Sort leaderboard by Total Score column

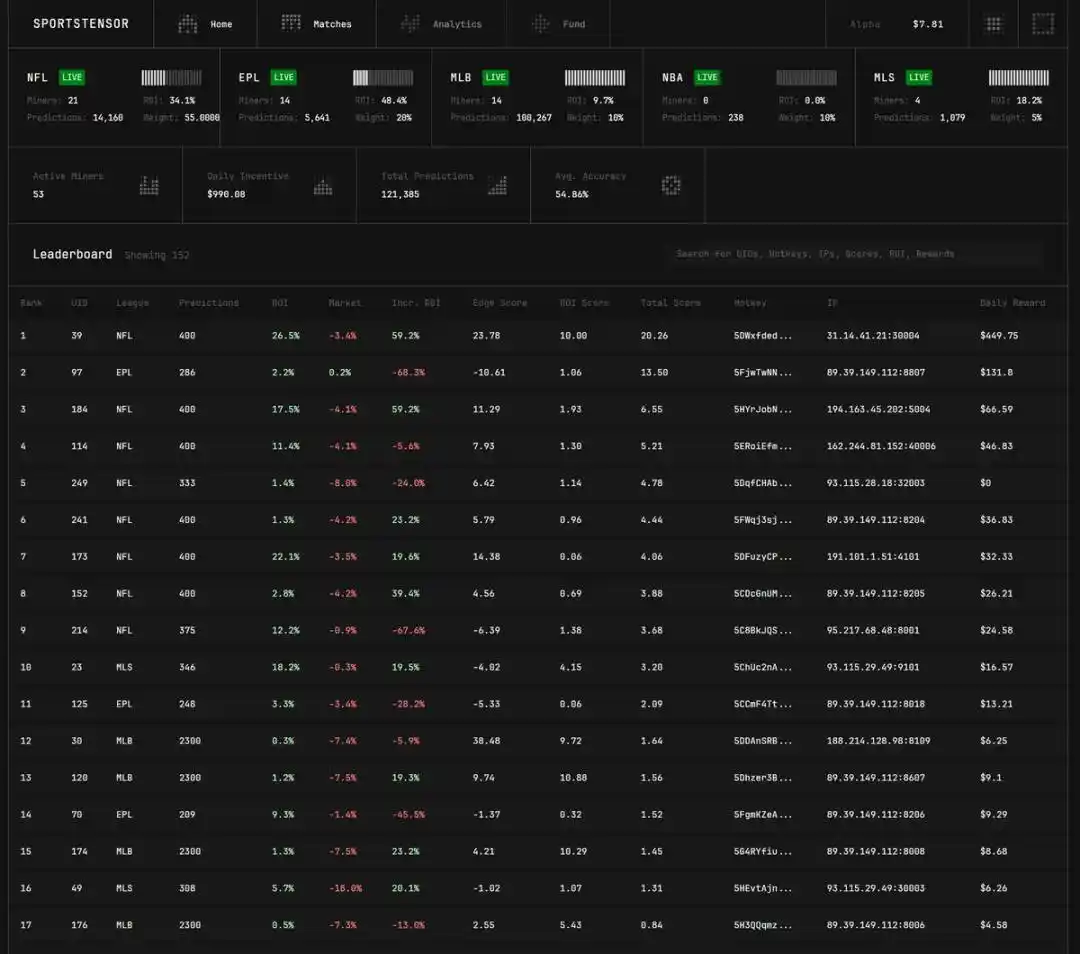670,303
